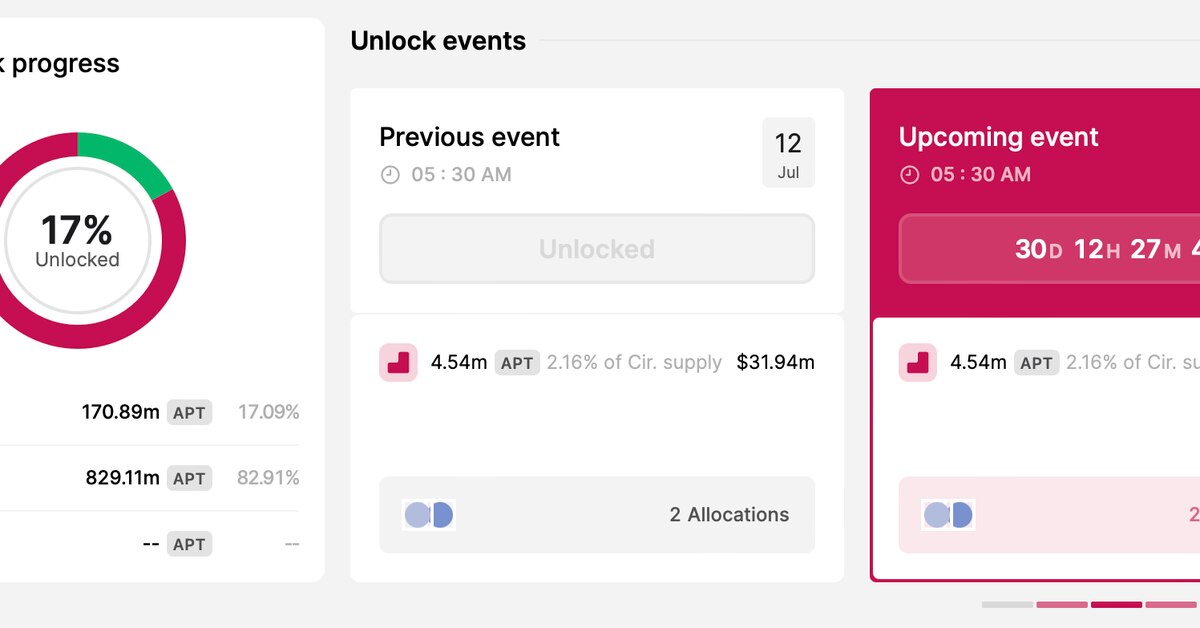Click the Upcoming event card title

pos(998,137)
